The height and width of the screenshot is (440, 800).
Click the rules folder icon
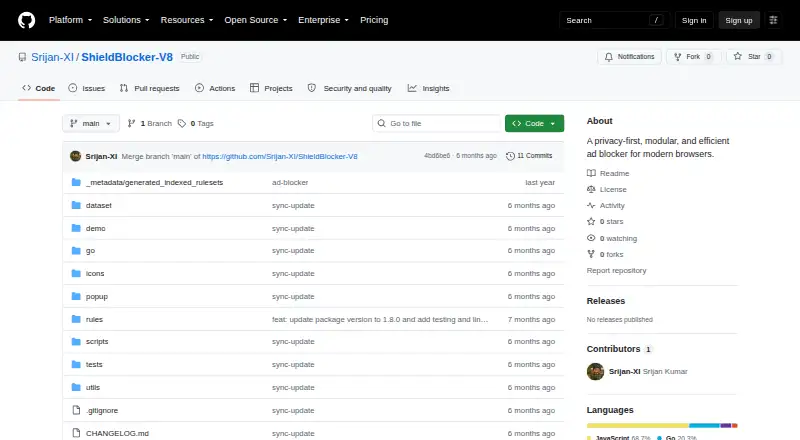pyautogui.click(x=76, y=320)
